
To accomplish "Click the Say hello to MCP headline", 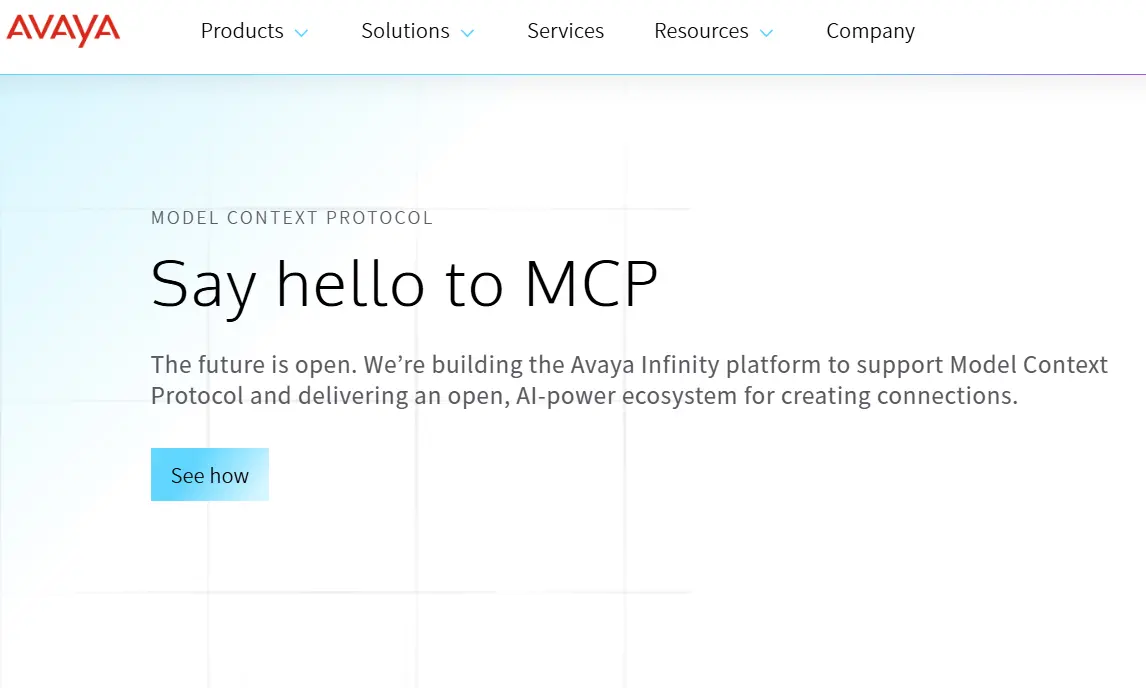I will (404, 284).
